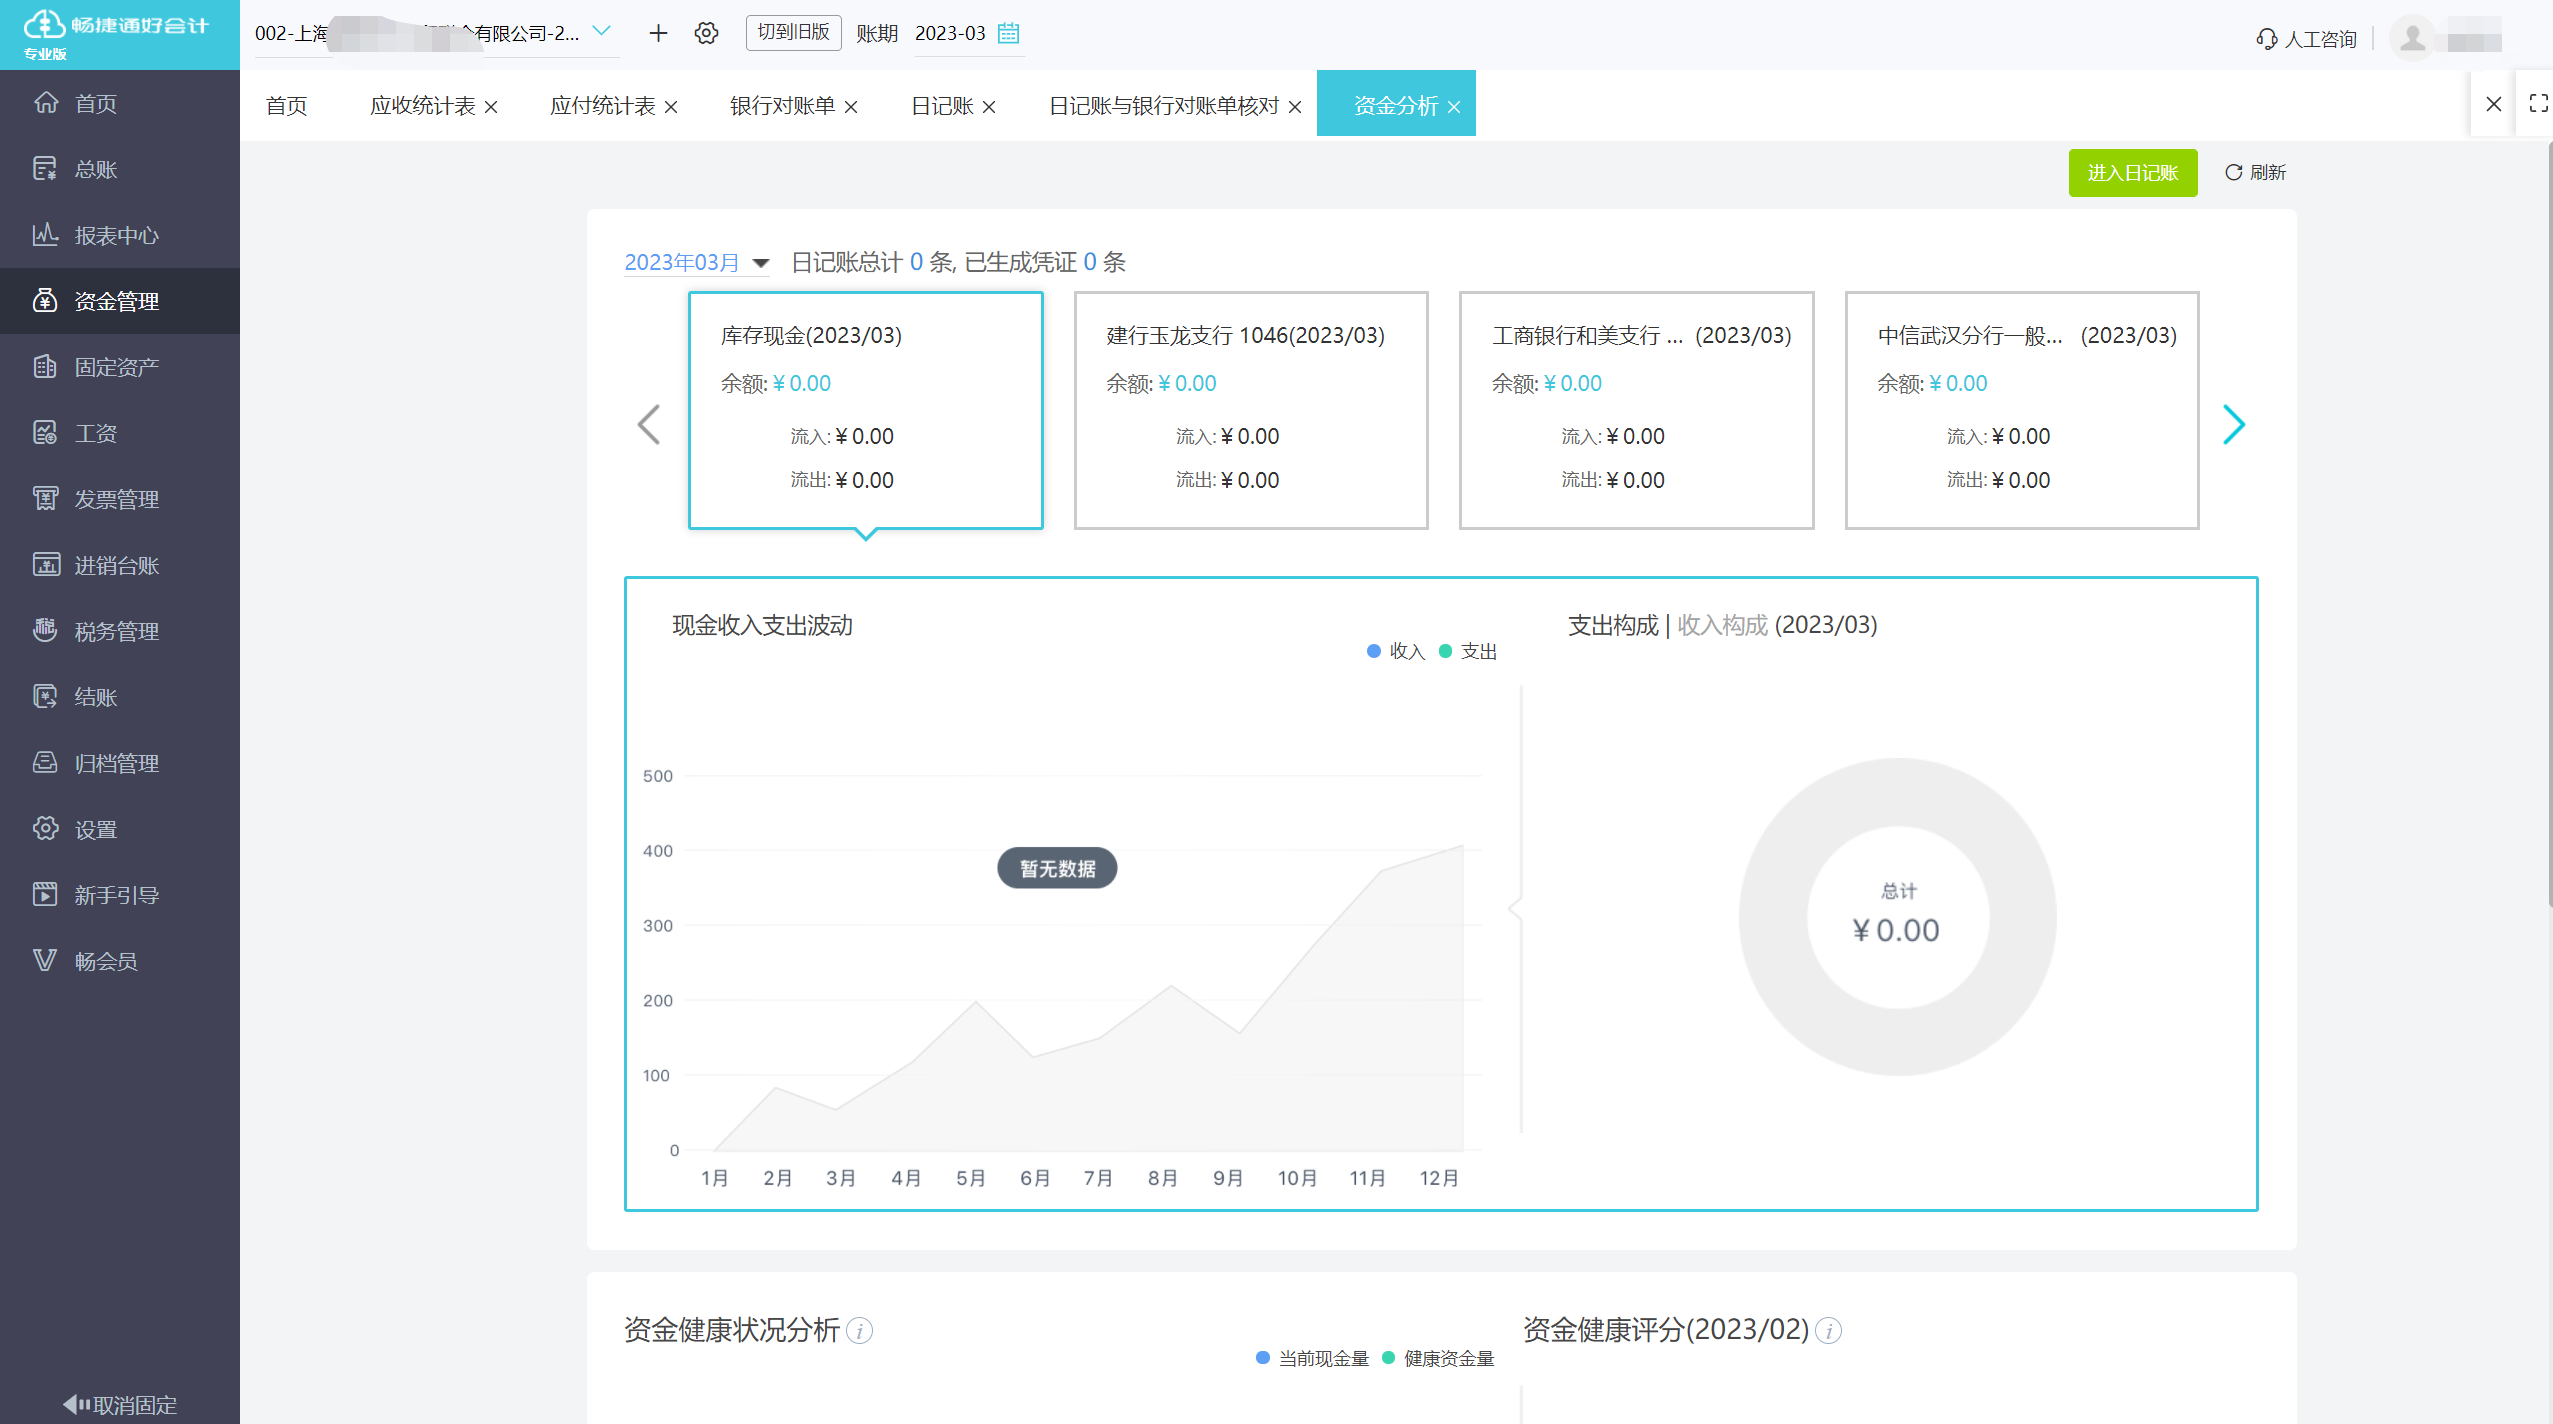
Task: Expand next account card with right arrow
Action: click(x=2234, y=424)
